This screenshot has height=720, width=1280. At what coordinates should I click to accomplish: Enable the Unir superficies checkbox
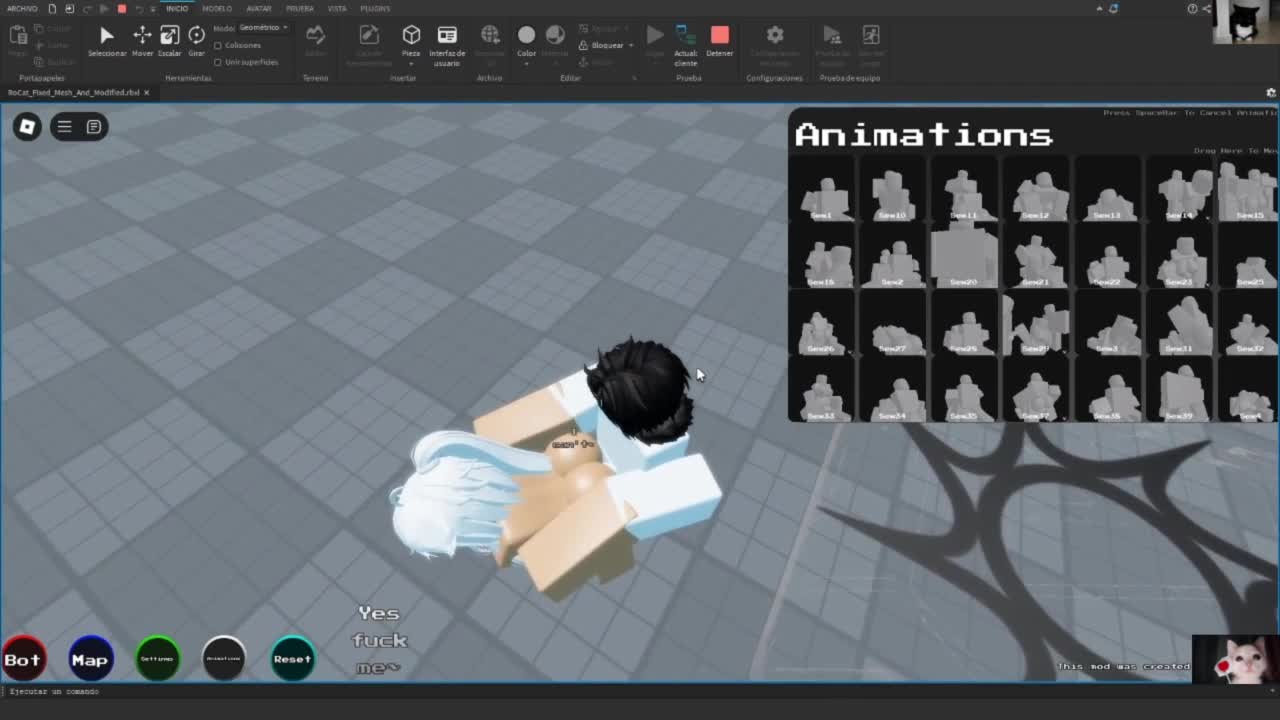pyautogui.click(x=218, y=62)
